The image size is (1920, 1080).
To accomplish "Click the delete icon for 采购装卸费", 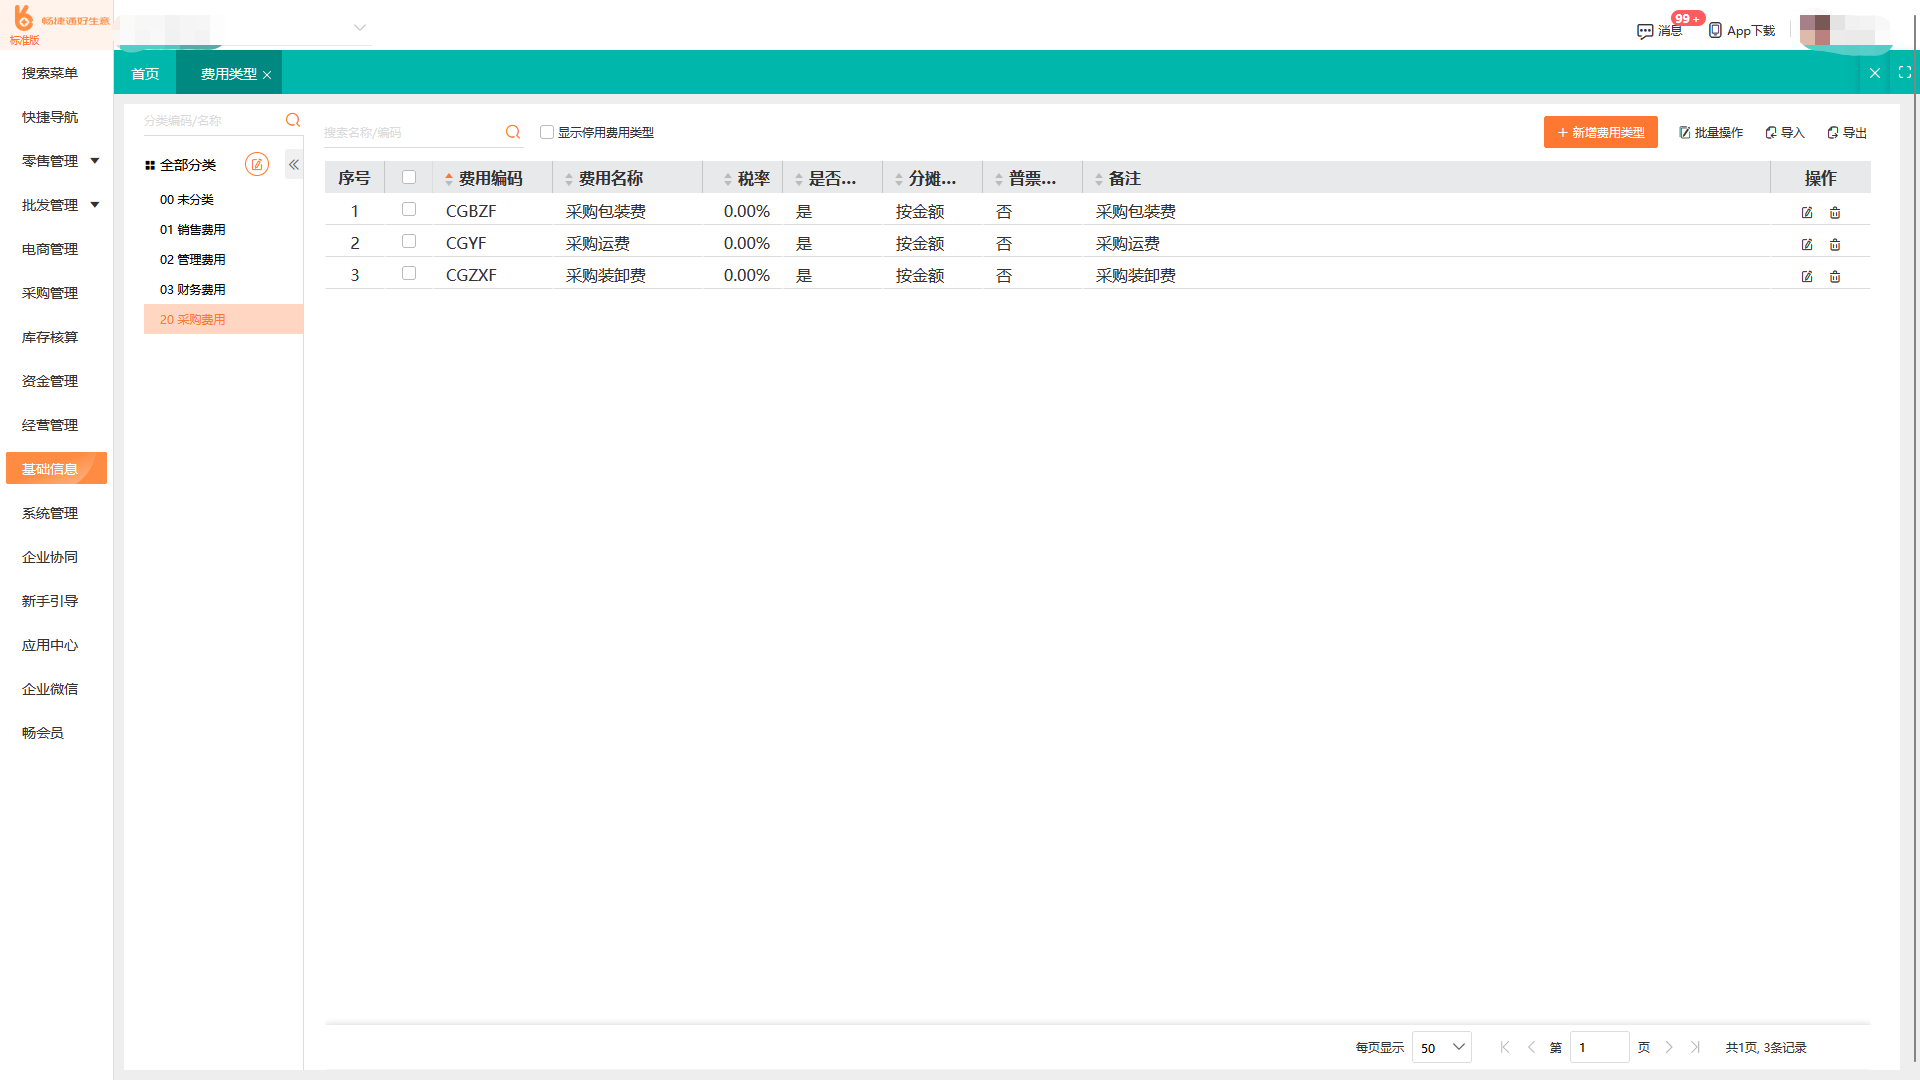I will pos(1836,274).
